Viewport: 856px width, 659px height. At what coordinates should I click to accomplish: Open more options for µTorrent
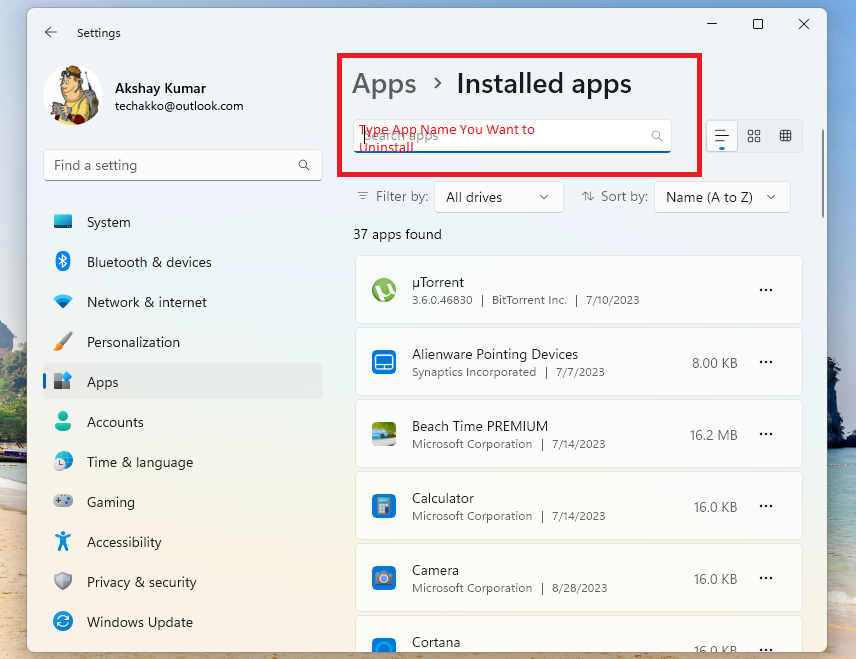click(x=766, y=290)
